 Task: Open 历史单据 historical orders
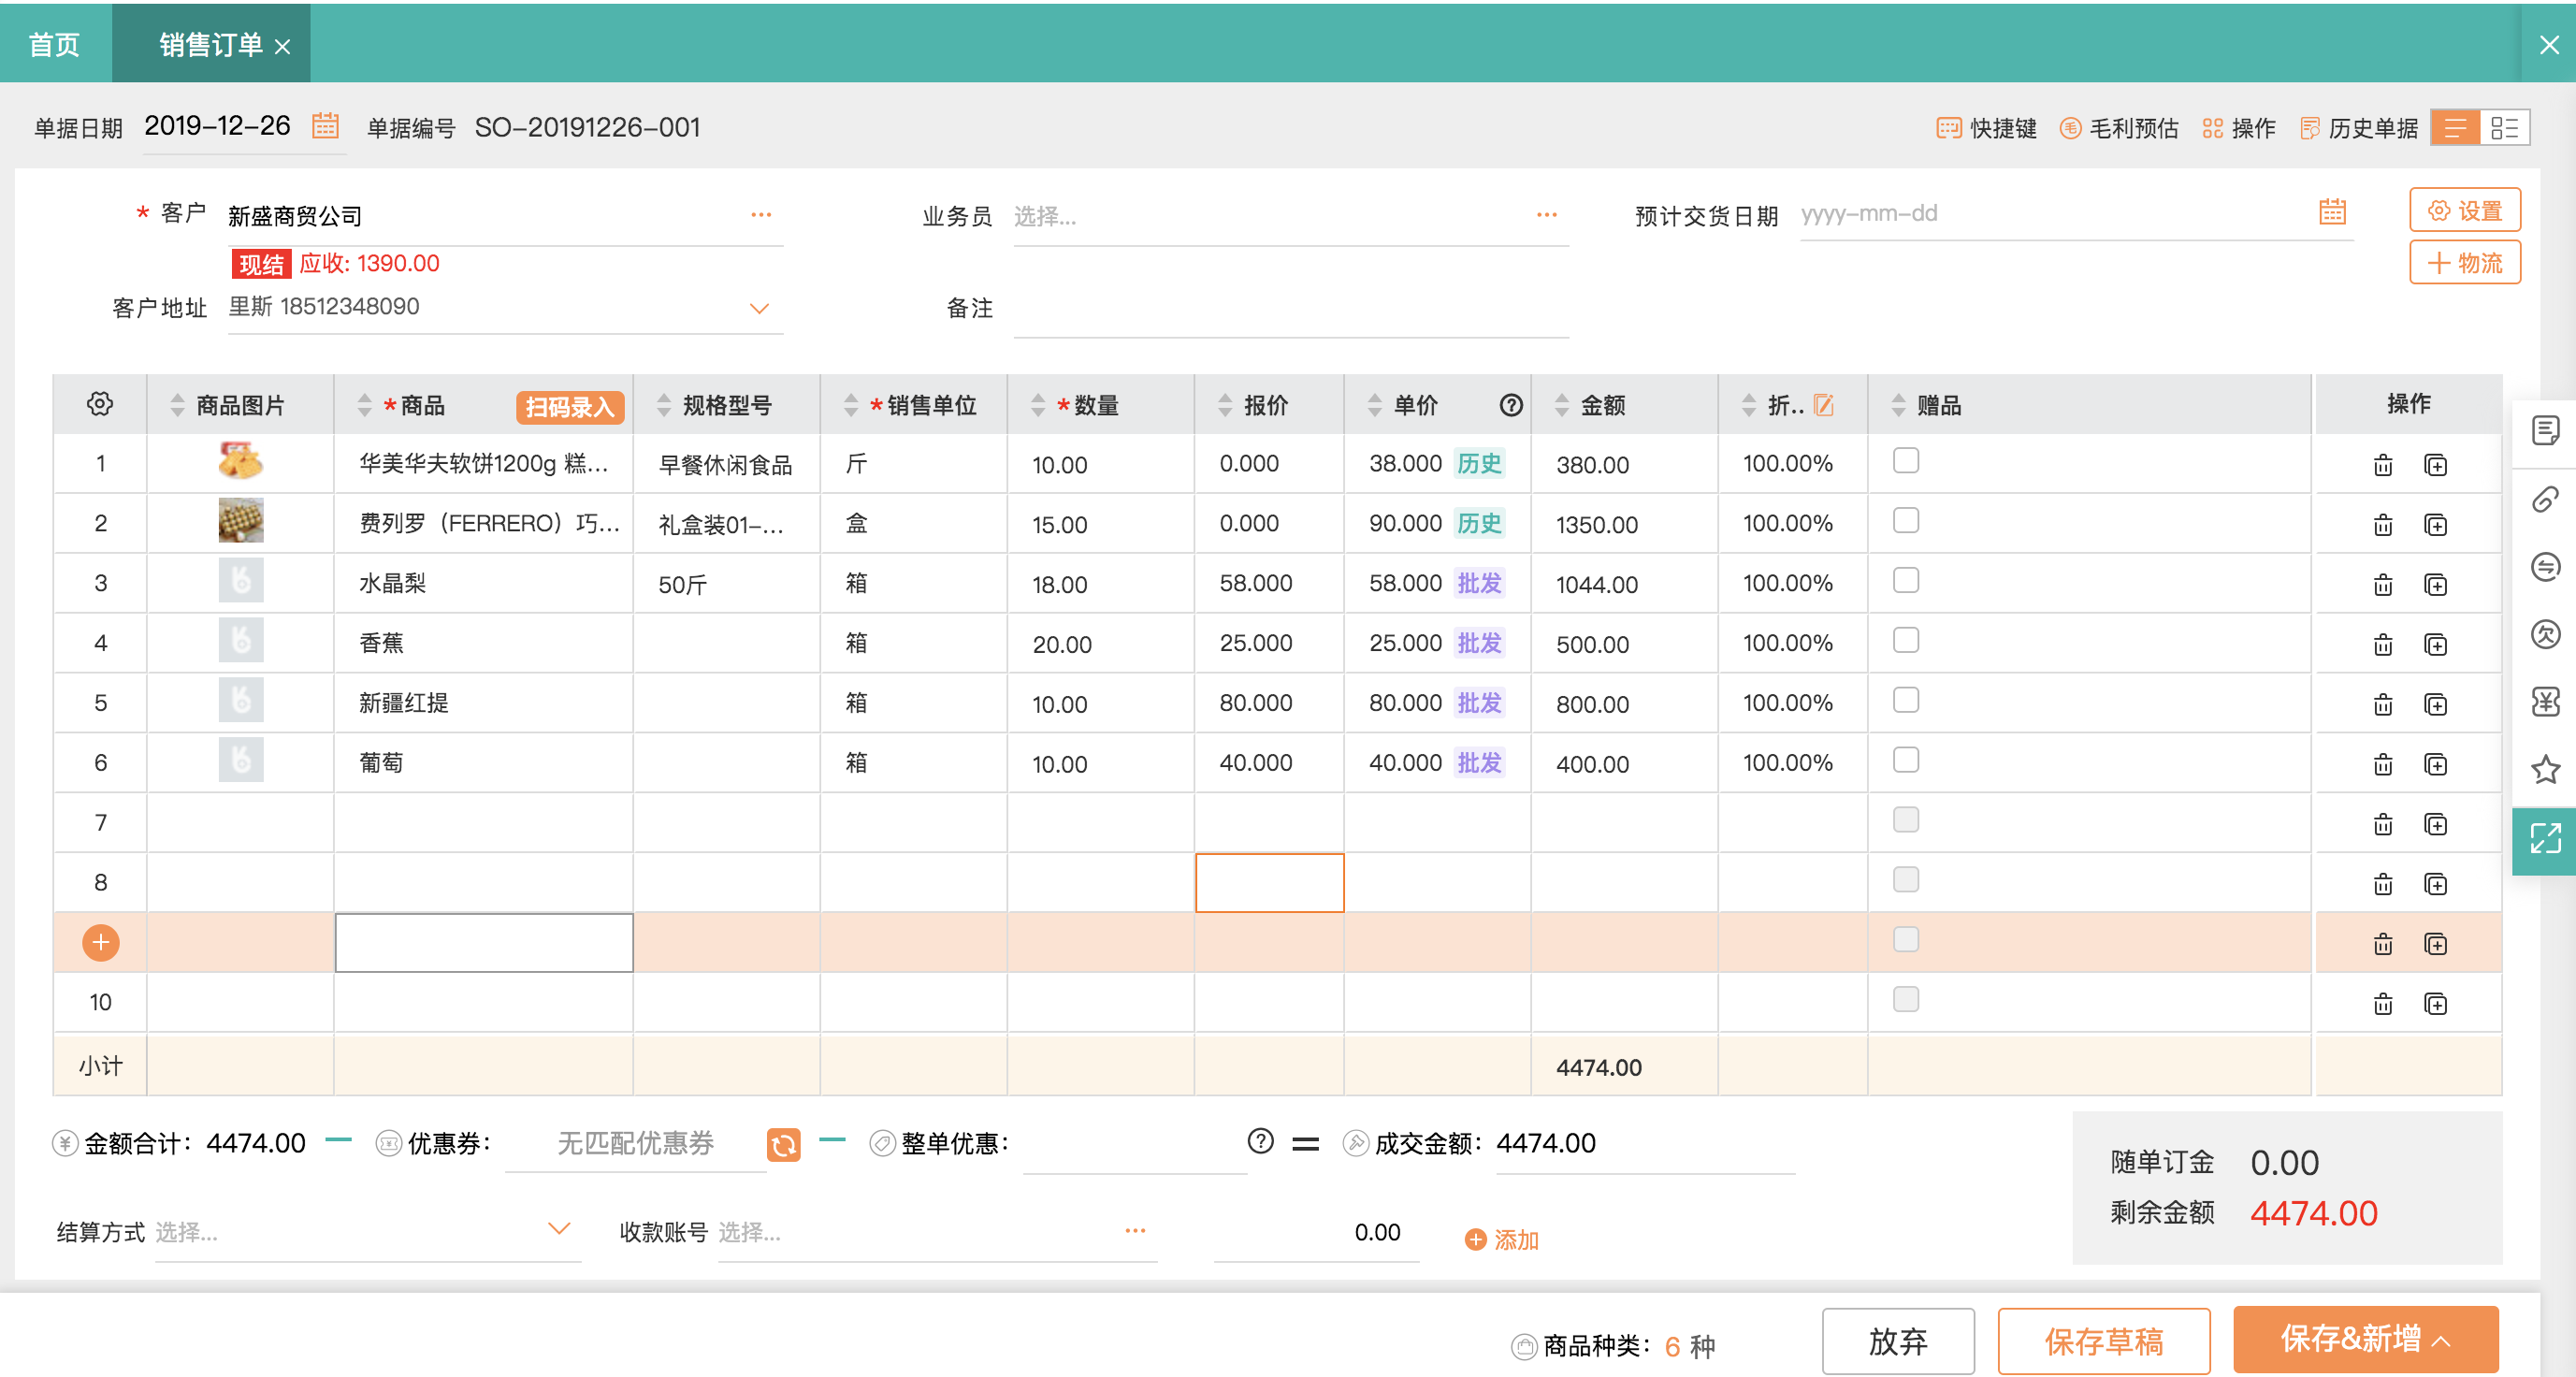coord(2368,126)
